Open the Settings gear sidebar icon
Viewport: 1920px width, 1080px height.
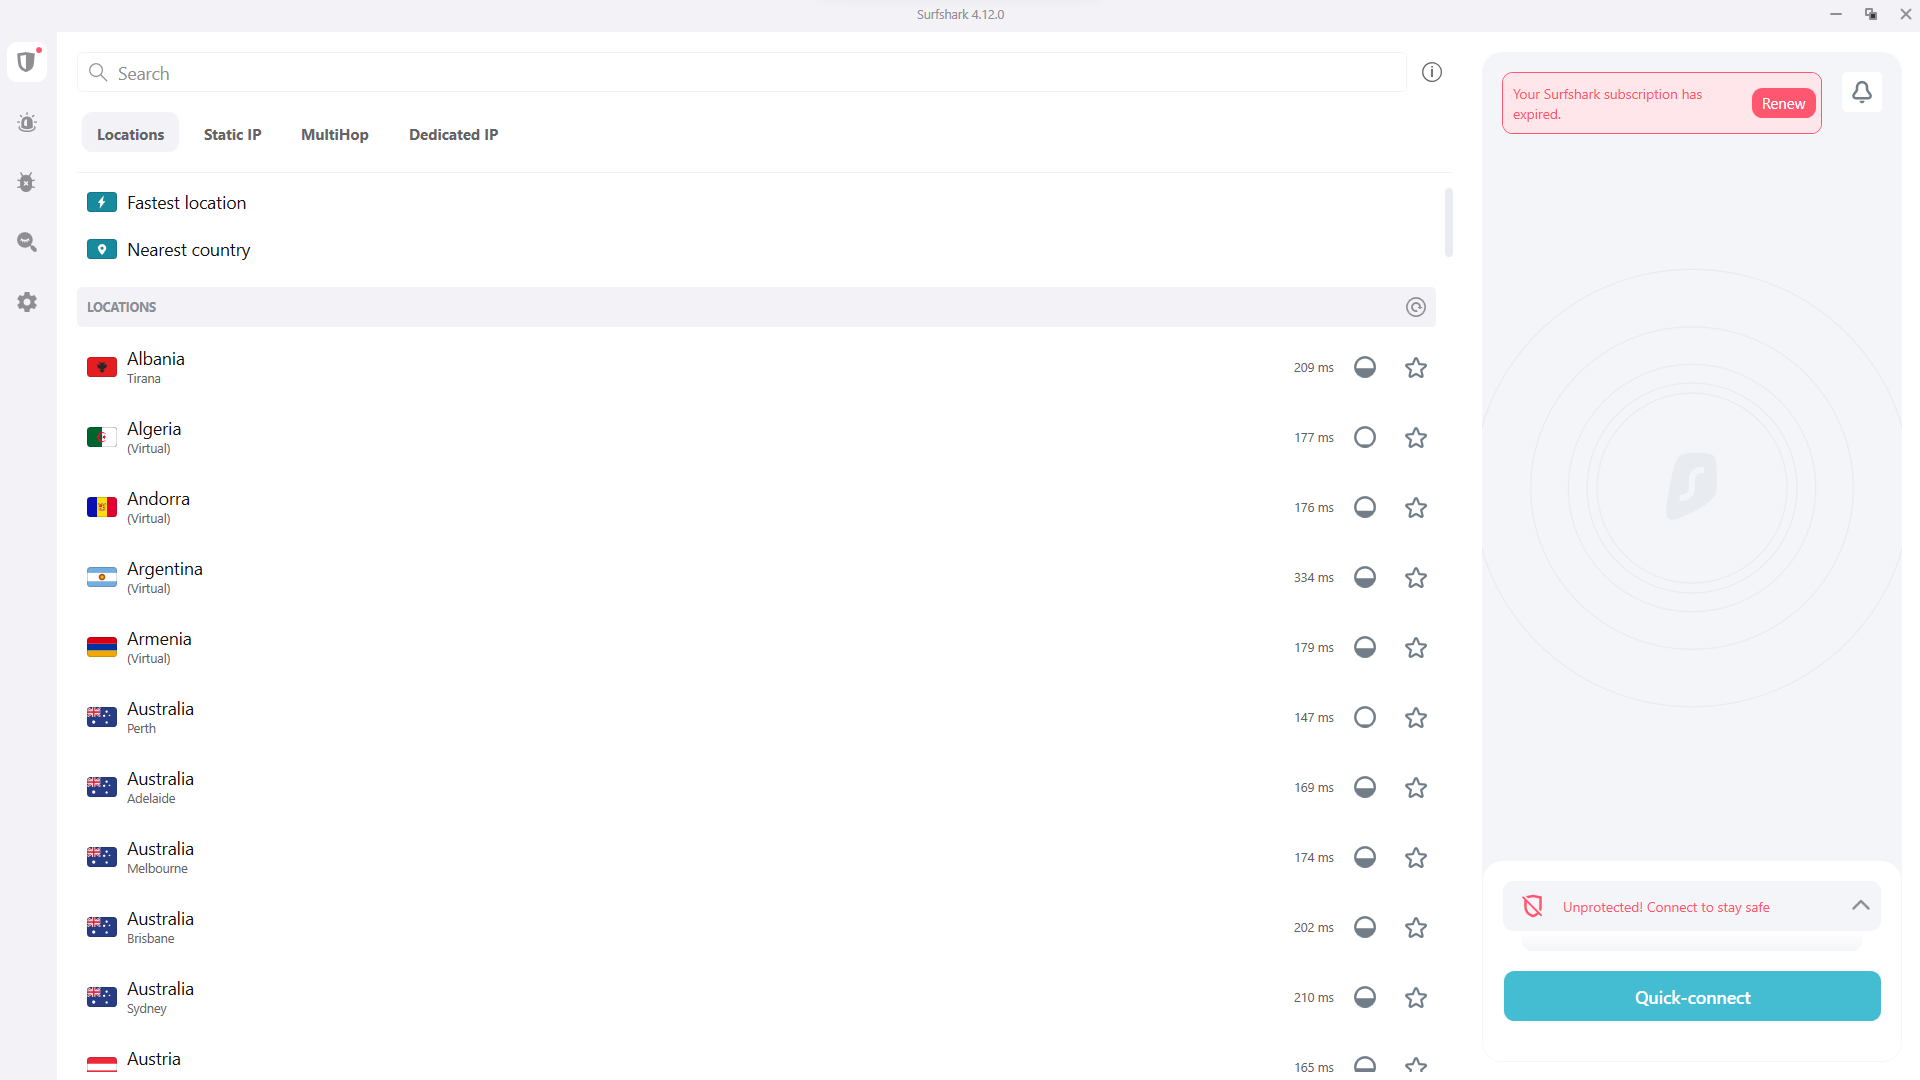pyautogui.click(x=27, y=302)
